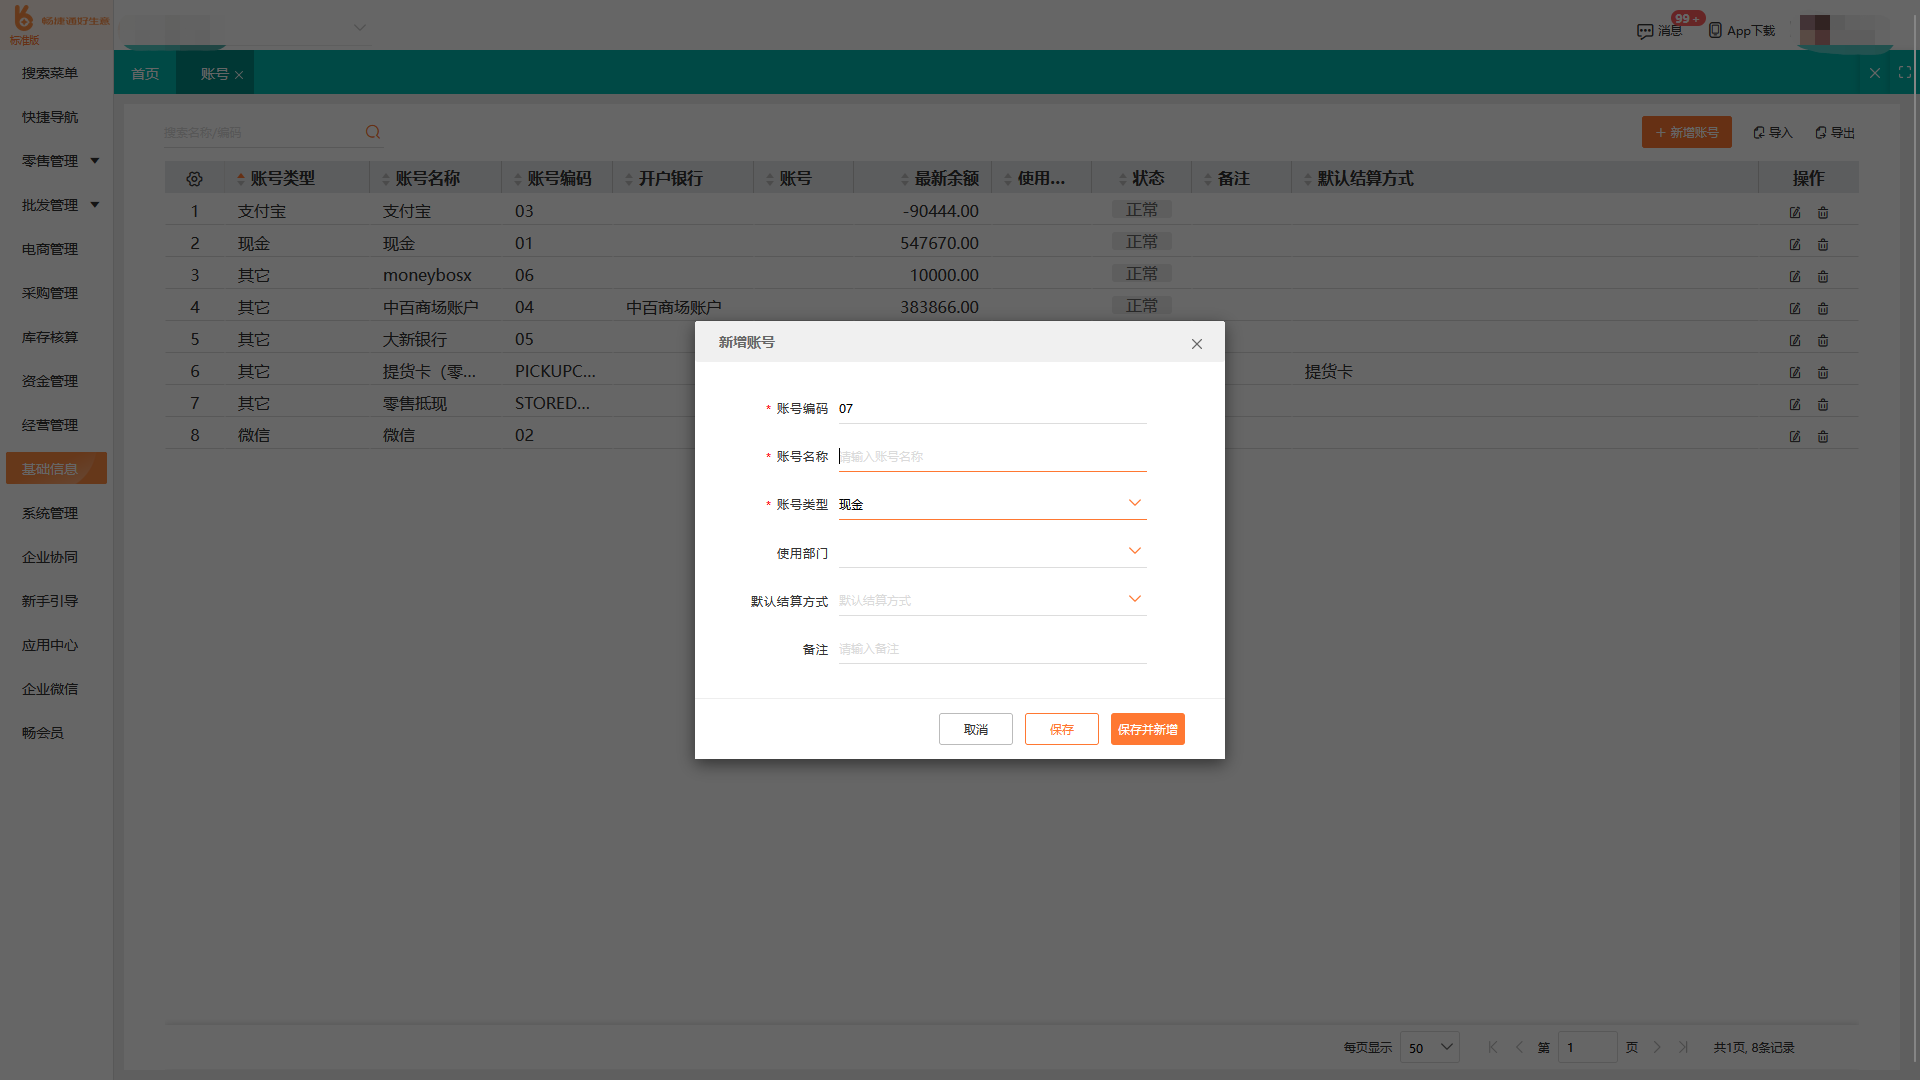The height and width of the screenshot is (1080, 1920).
Task: Click the export 导出 icon button
Action: [1836, 132]
